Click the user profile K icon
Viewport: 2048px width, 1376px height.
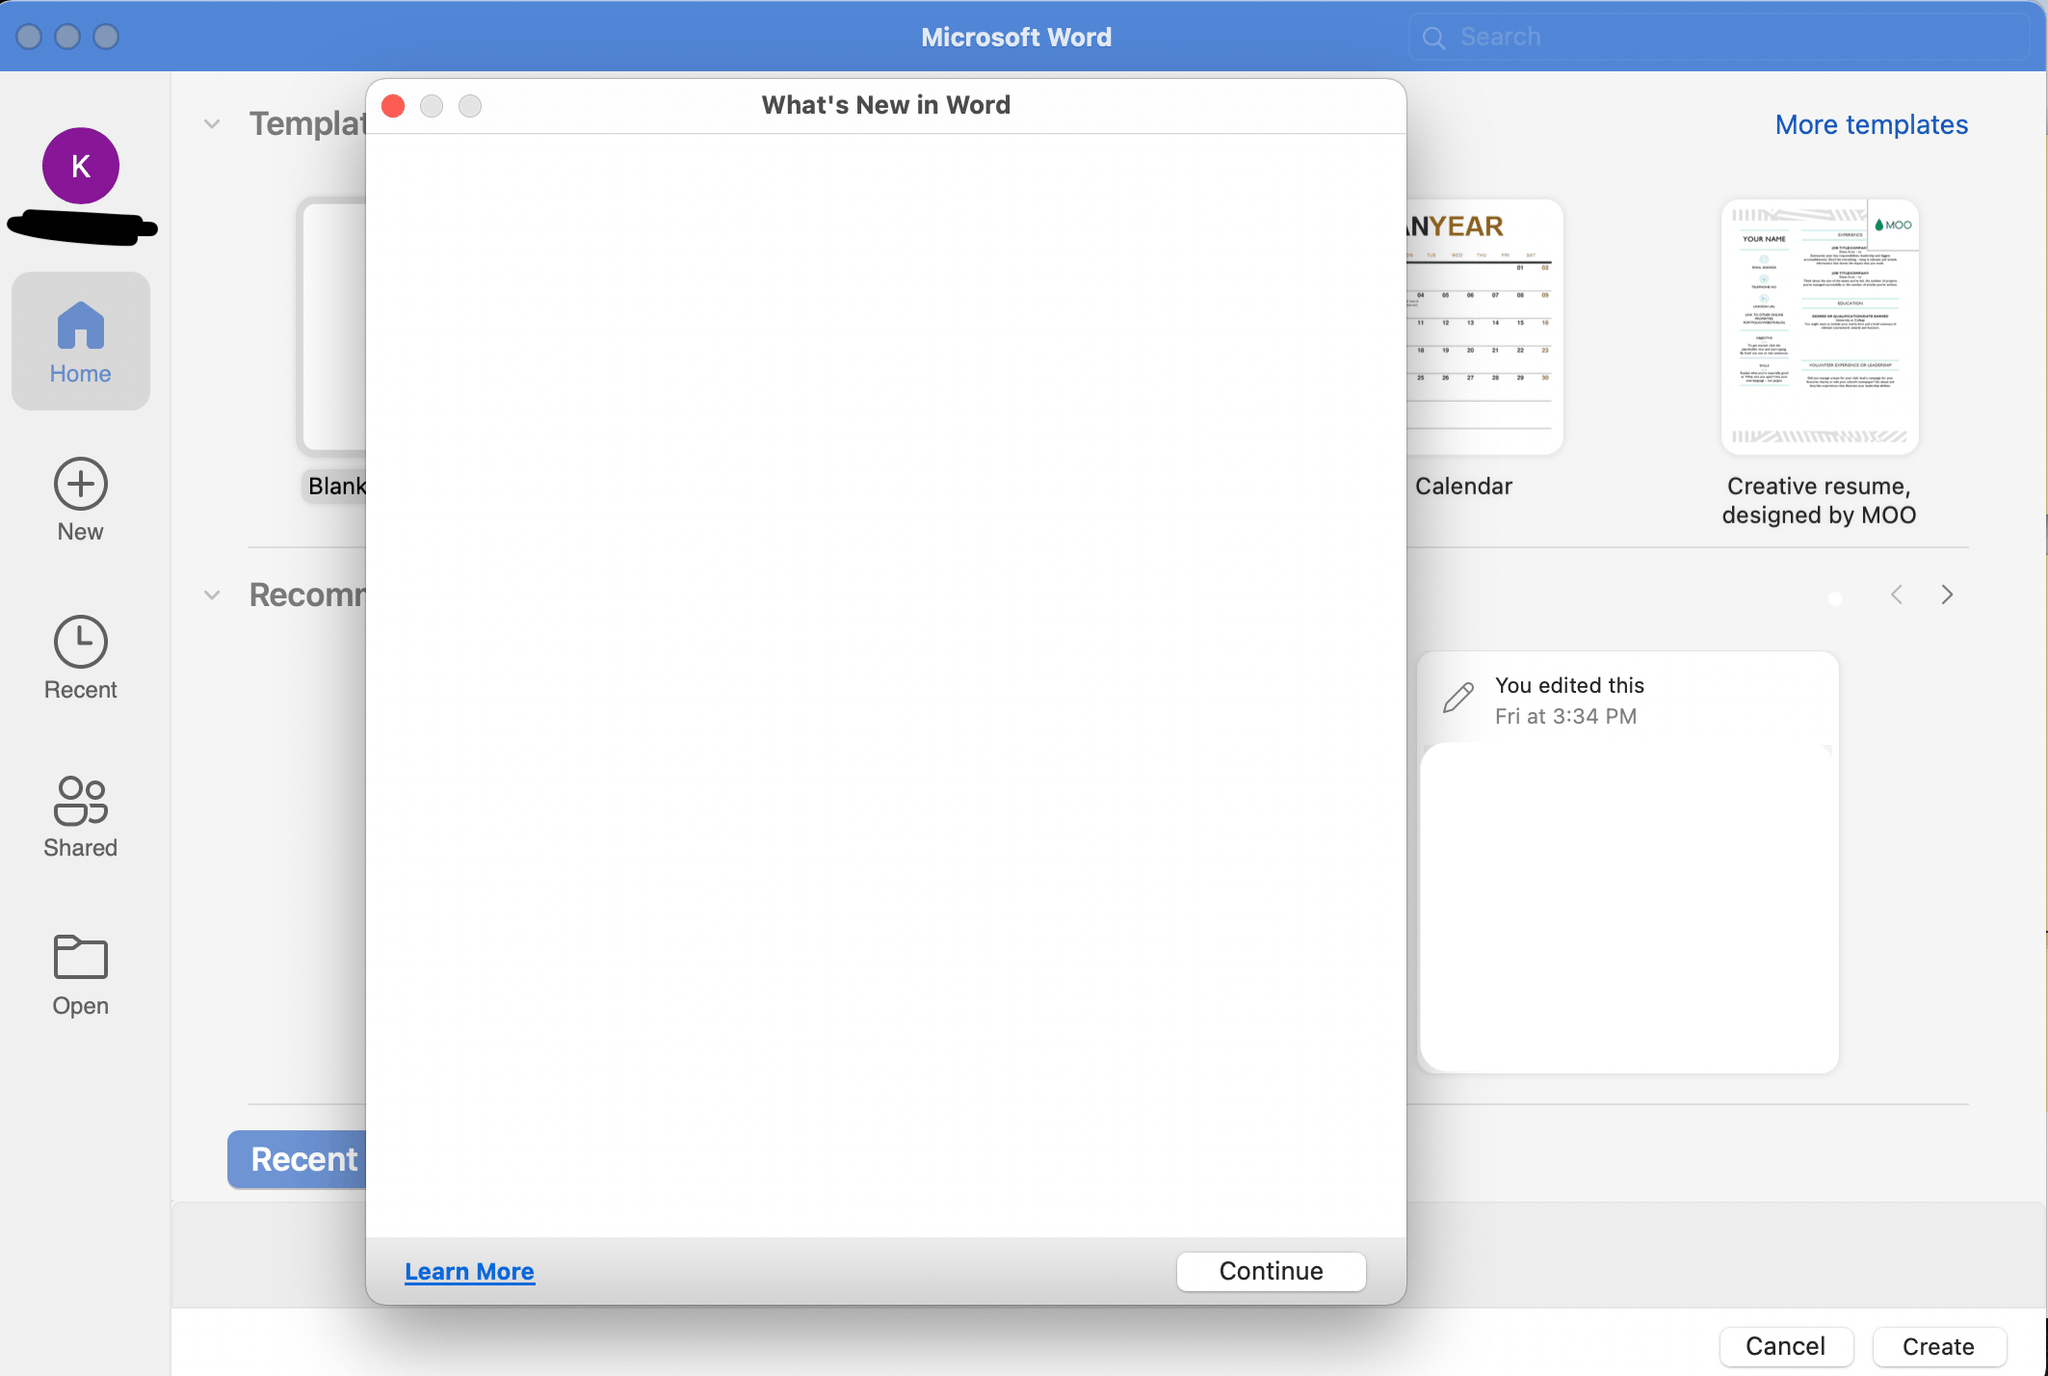pos(81,164)
